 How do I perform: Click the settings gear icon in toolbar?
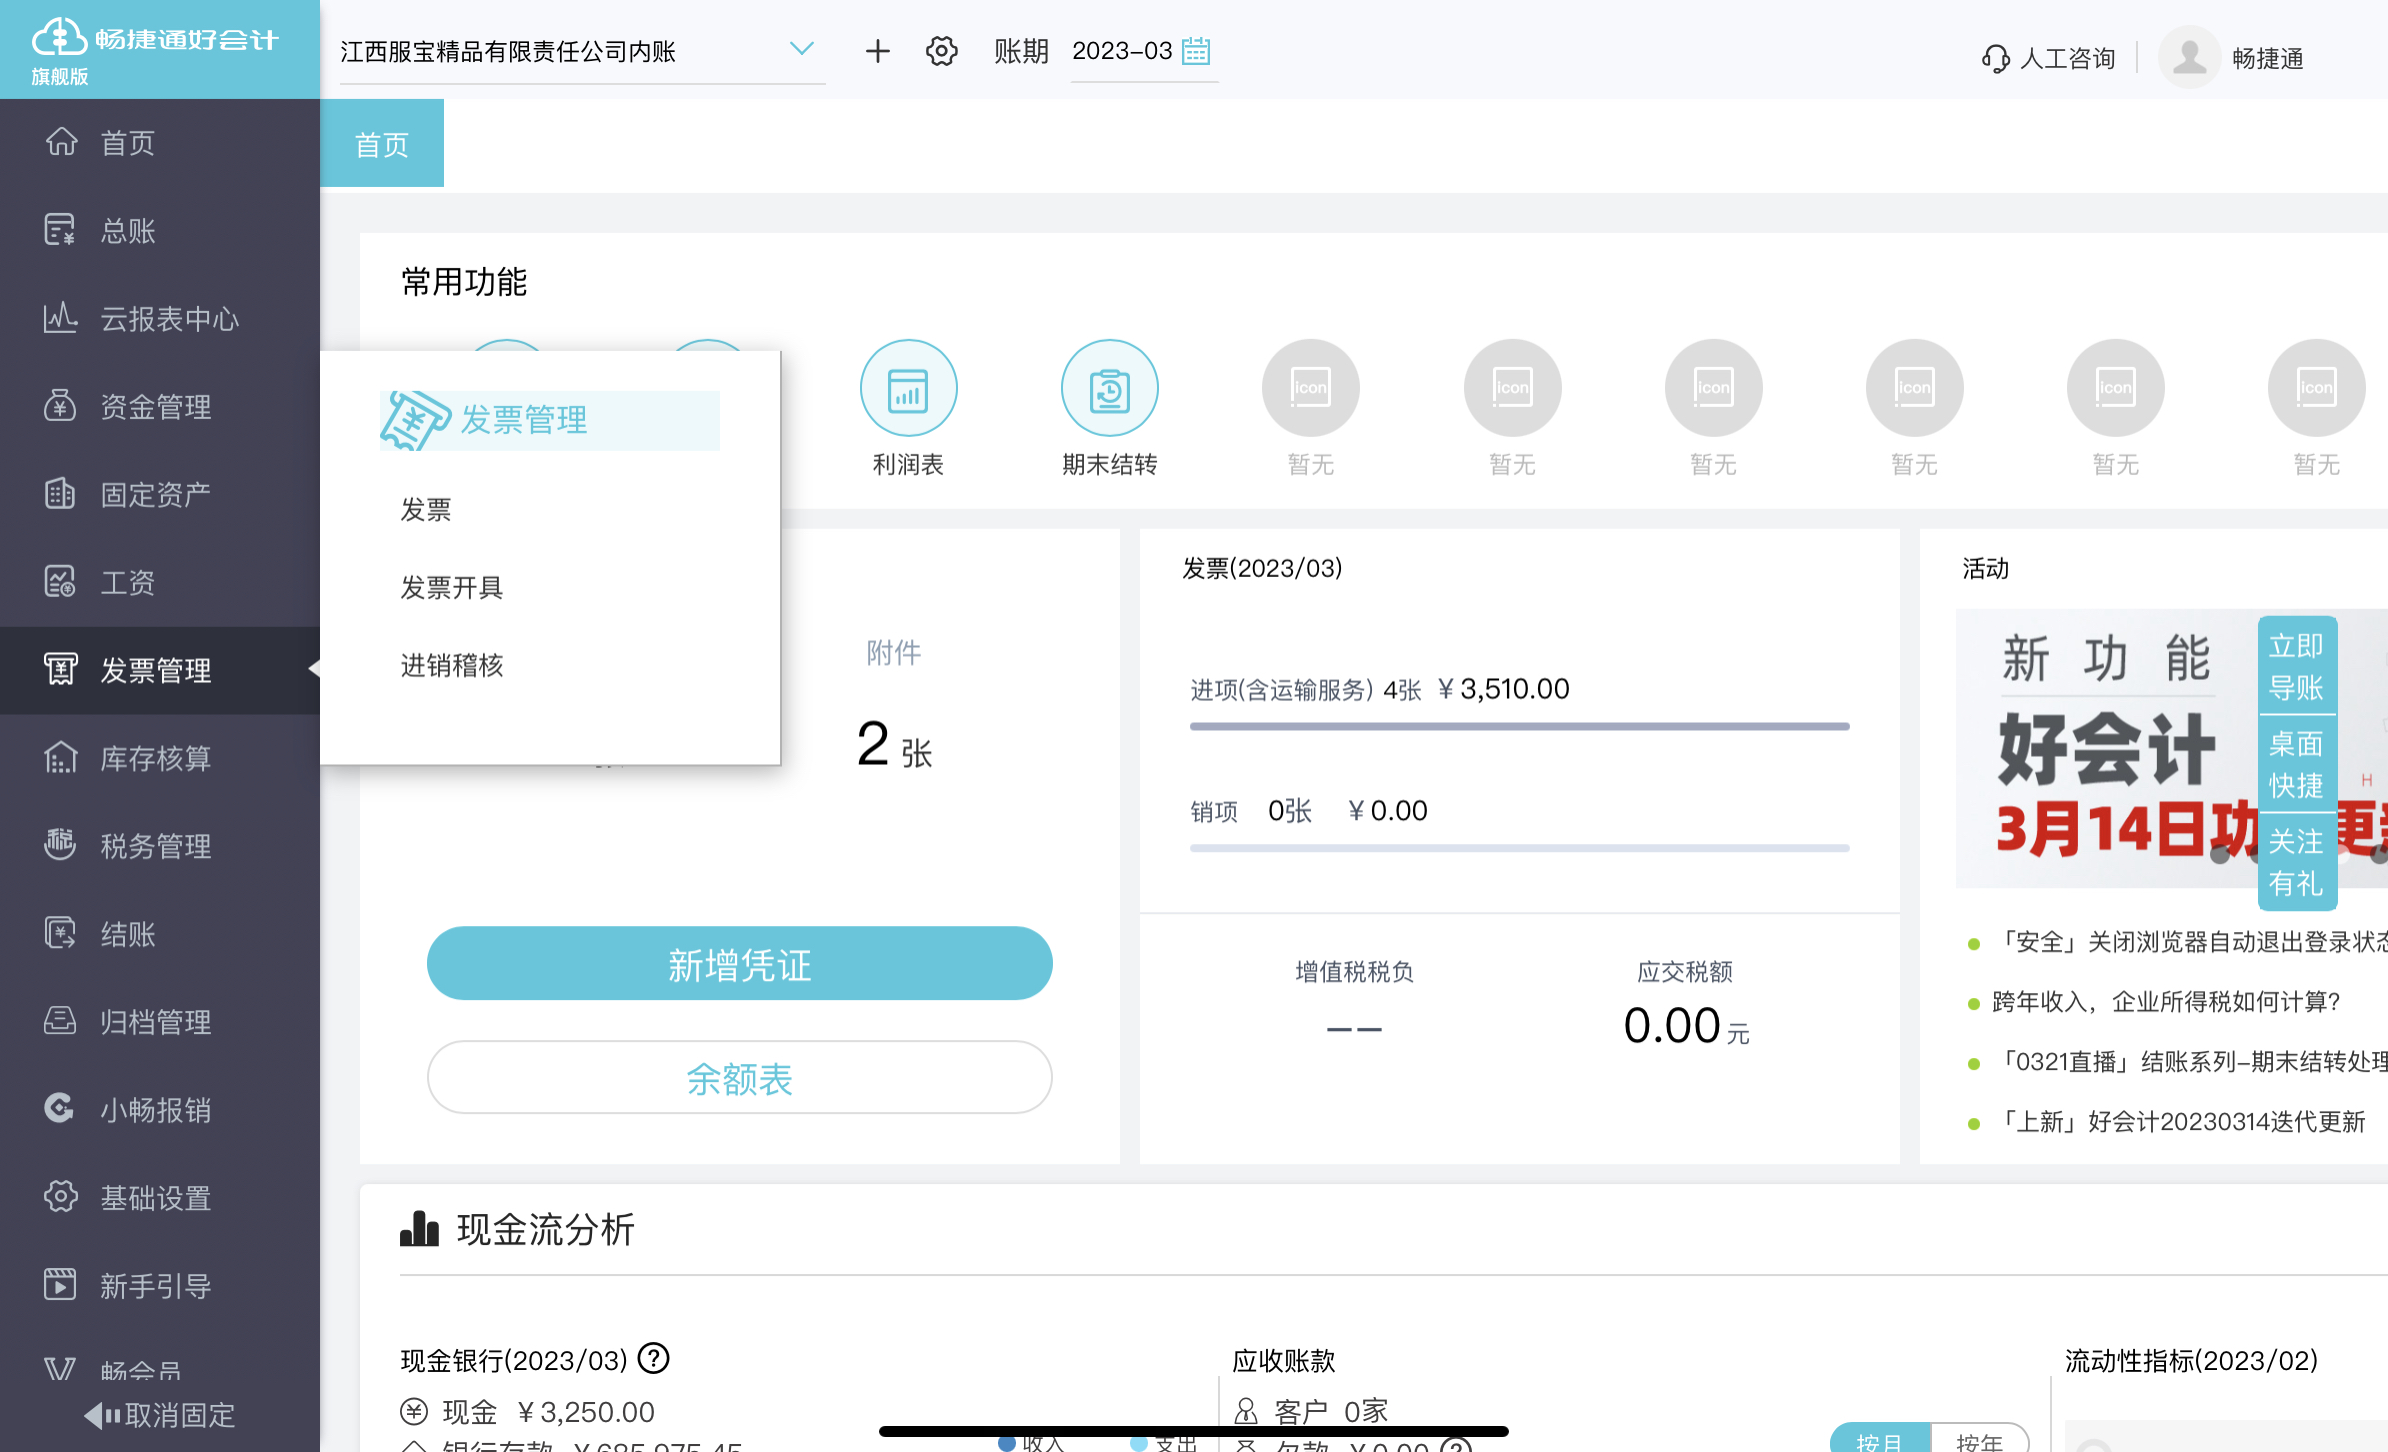click(x=942, y=49)
